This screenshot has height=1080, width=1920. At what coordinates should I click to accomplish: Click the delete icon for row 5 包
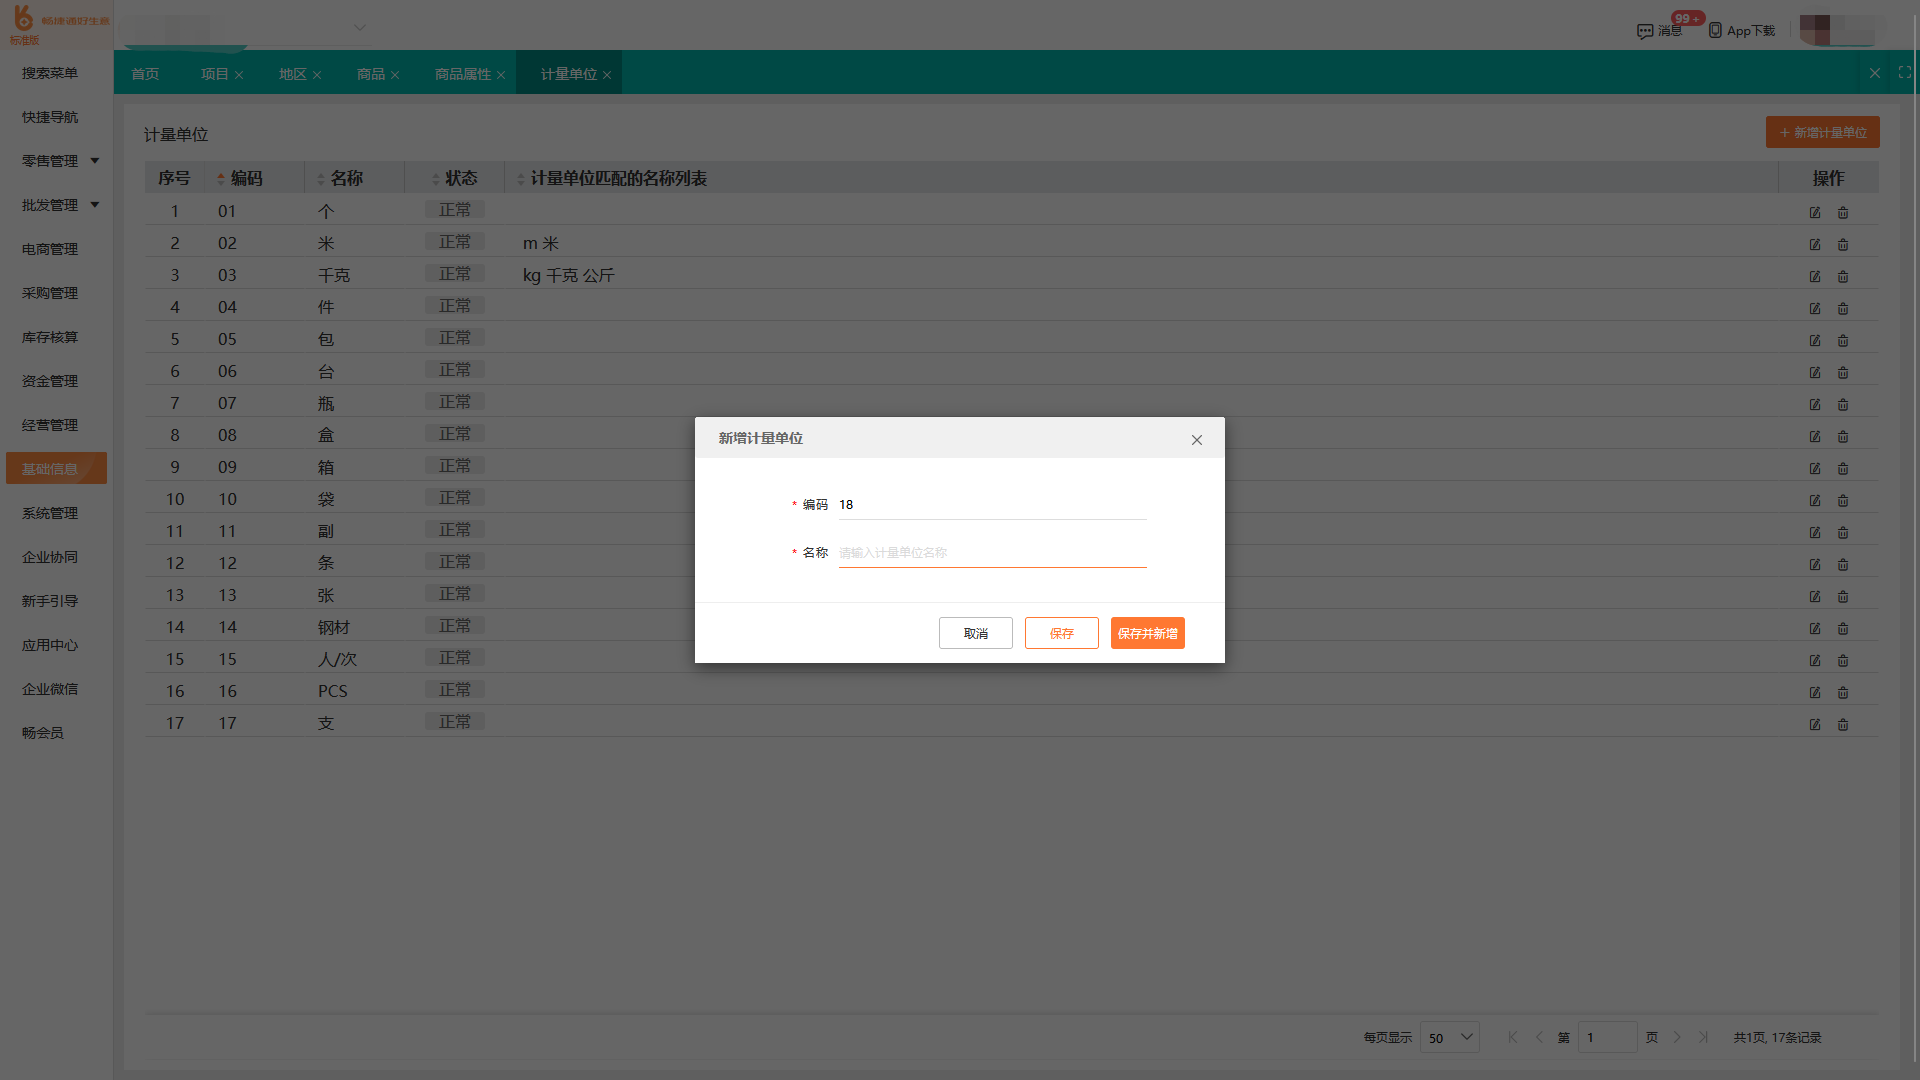point(1844,339)
